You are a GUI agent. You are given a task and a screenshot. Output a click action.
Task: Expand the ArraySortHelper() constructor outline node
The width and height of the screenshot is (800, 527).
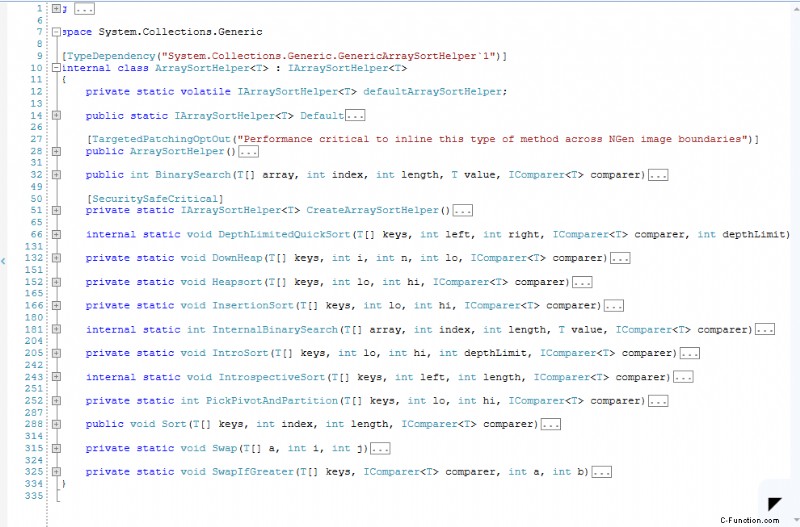56,151
